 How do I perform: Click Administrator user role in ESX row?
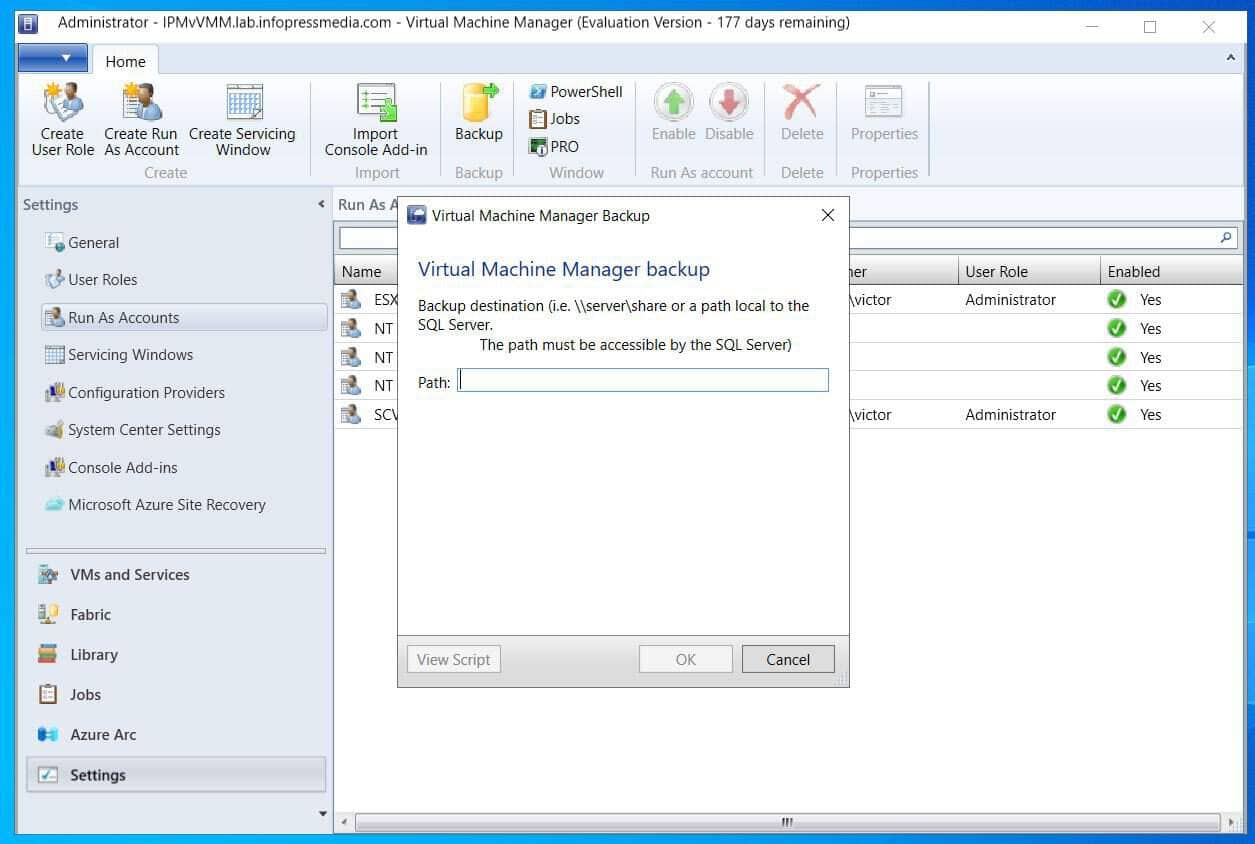pos(1010,300)
